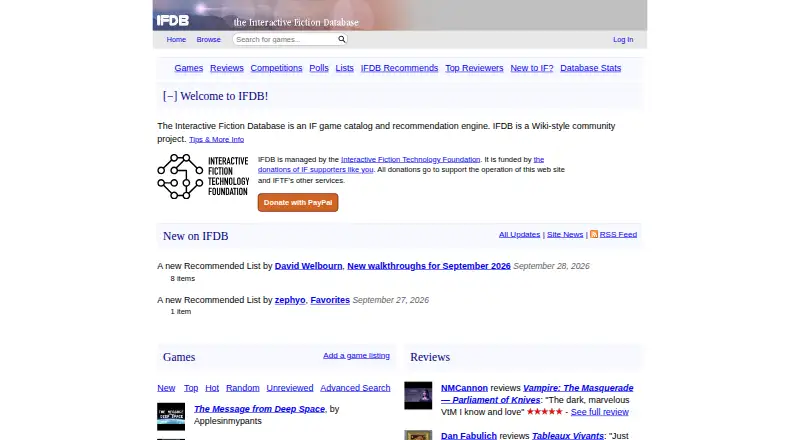Click the search magnifier icon
The width and height of the screenshot is (800, 440).
(x=341, y=39)
